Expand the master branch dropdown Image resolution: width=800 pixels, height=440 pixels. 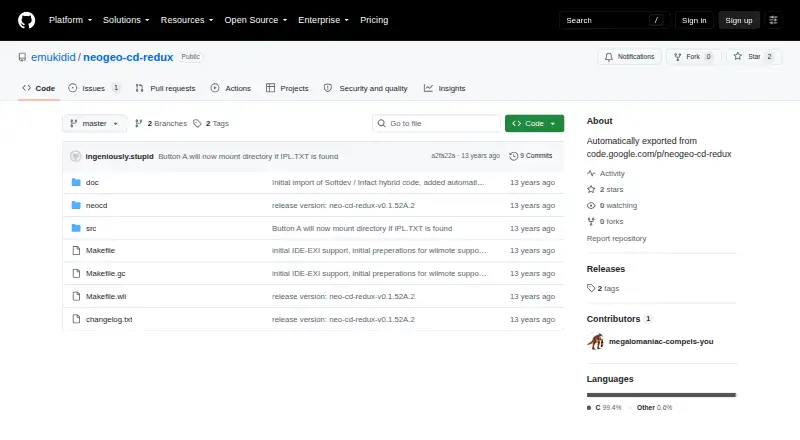(x=94, y=124)
